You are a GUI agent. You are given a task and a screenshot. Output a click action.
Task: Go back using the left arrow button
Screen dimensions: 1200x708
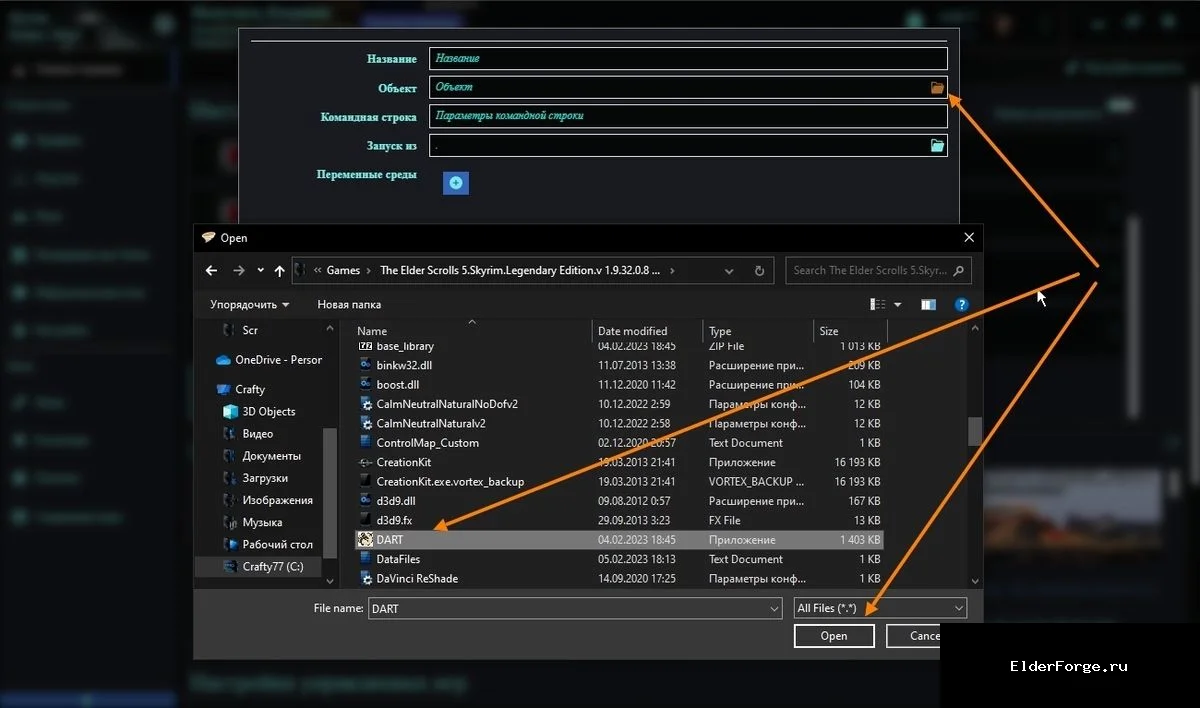(211, 270)
